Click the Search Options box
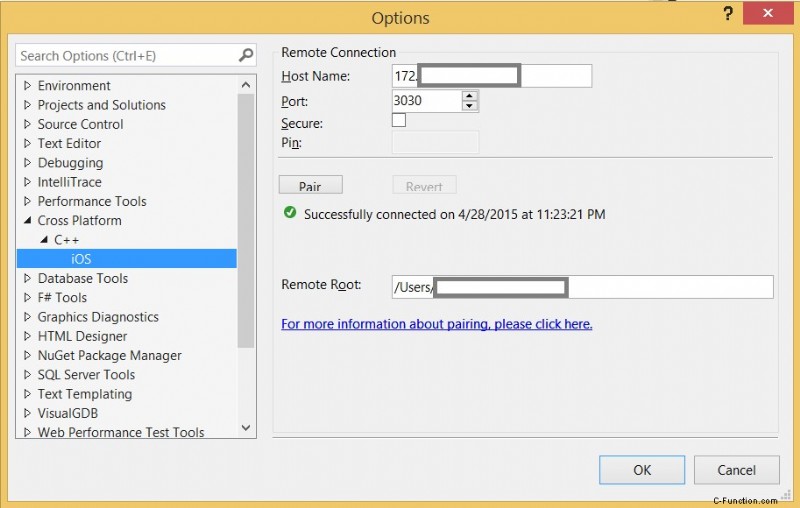The width and height of the screenshot is (800, 508). tap(125, 56)
